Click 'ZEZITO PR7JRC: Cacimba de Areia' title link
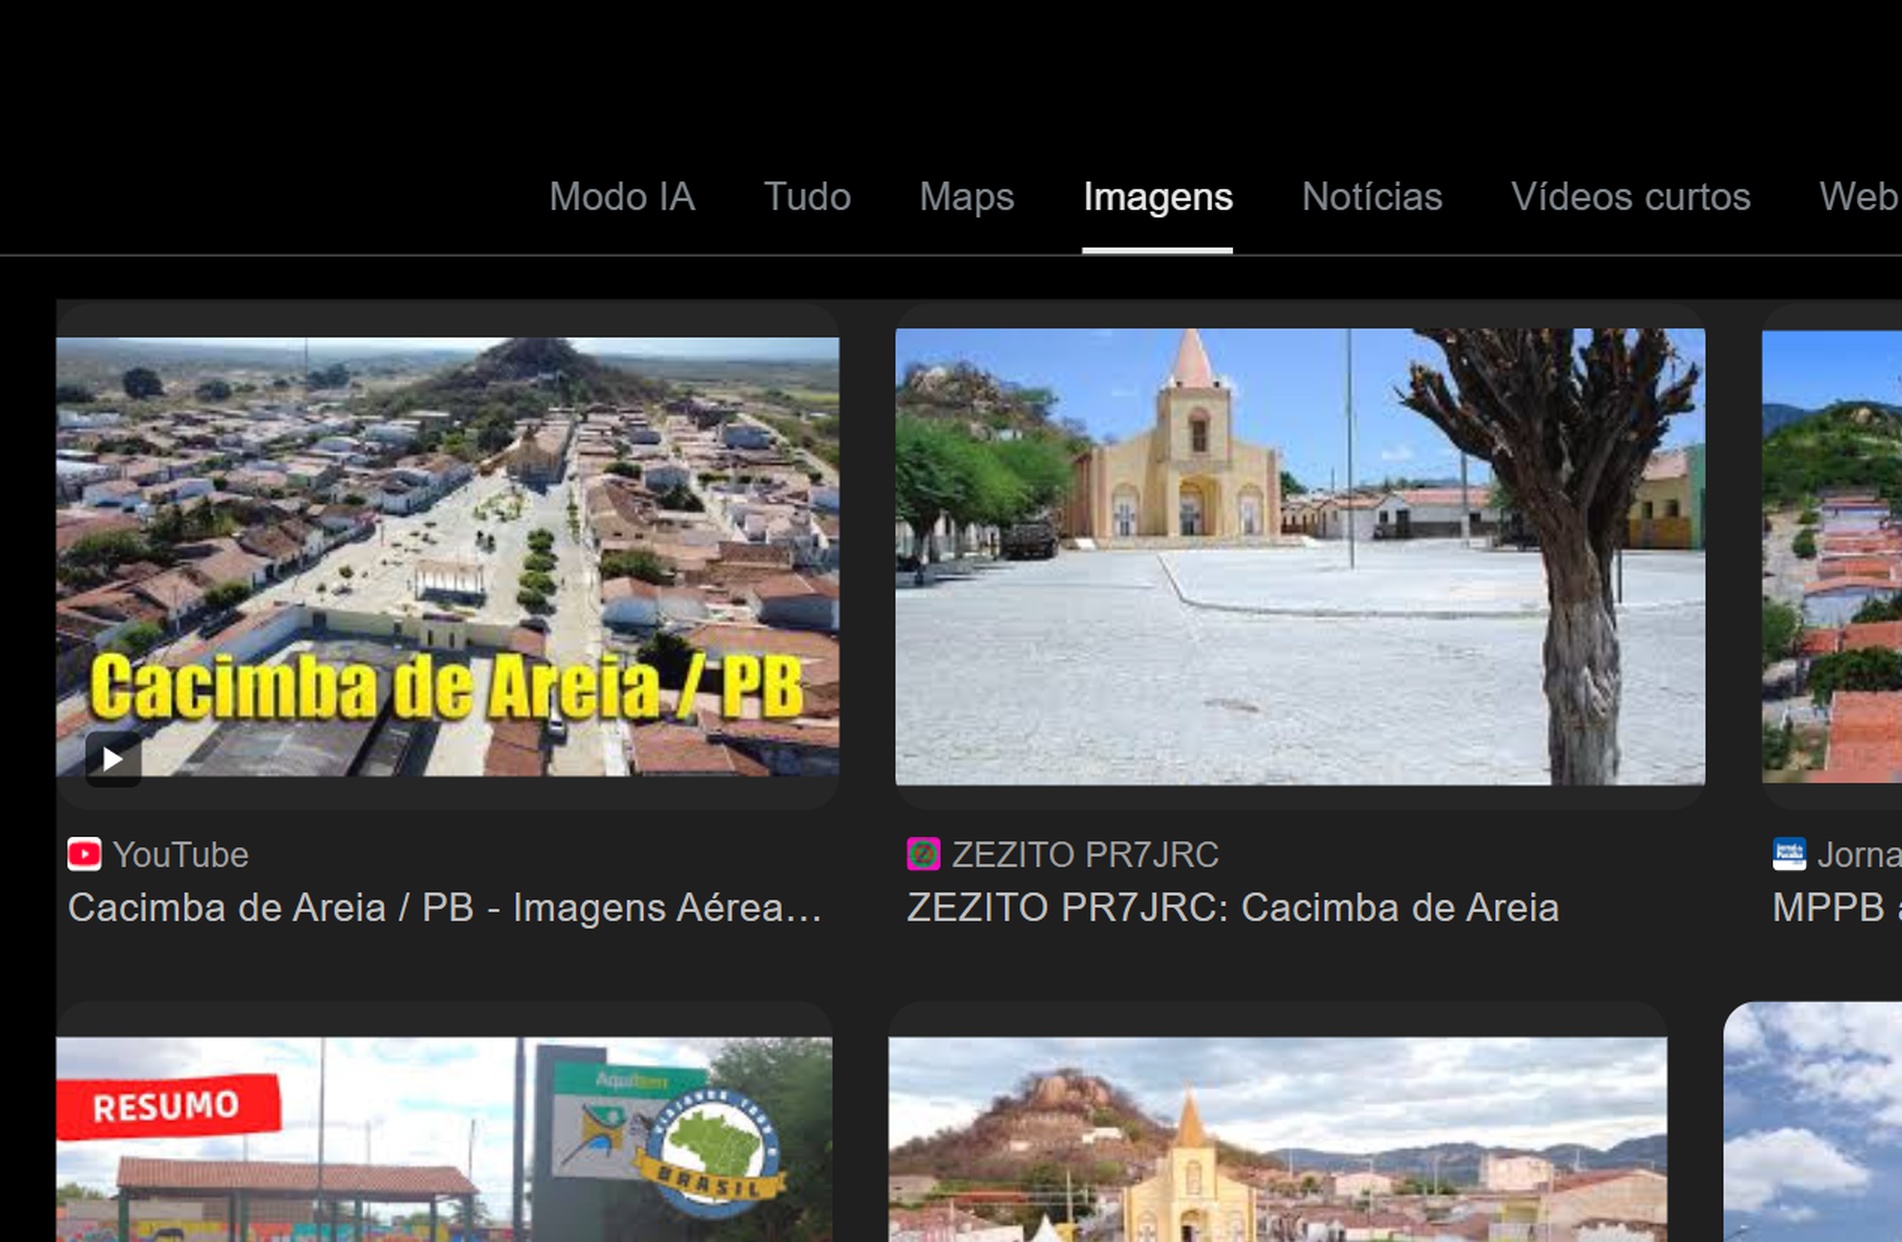 [1232, 908]
